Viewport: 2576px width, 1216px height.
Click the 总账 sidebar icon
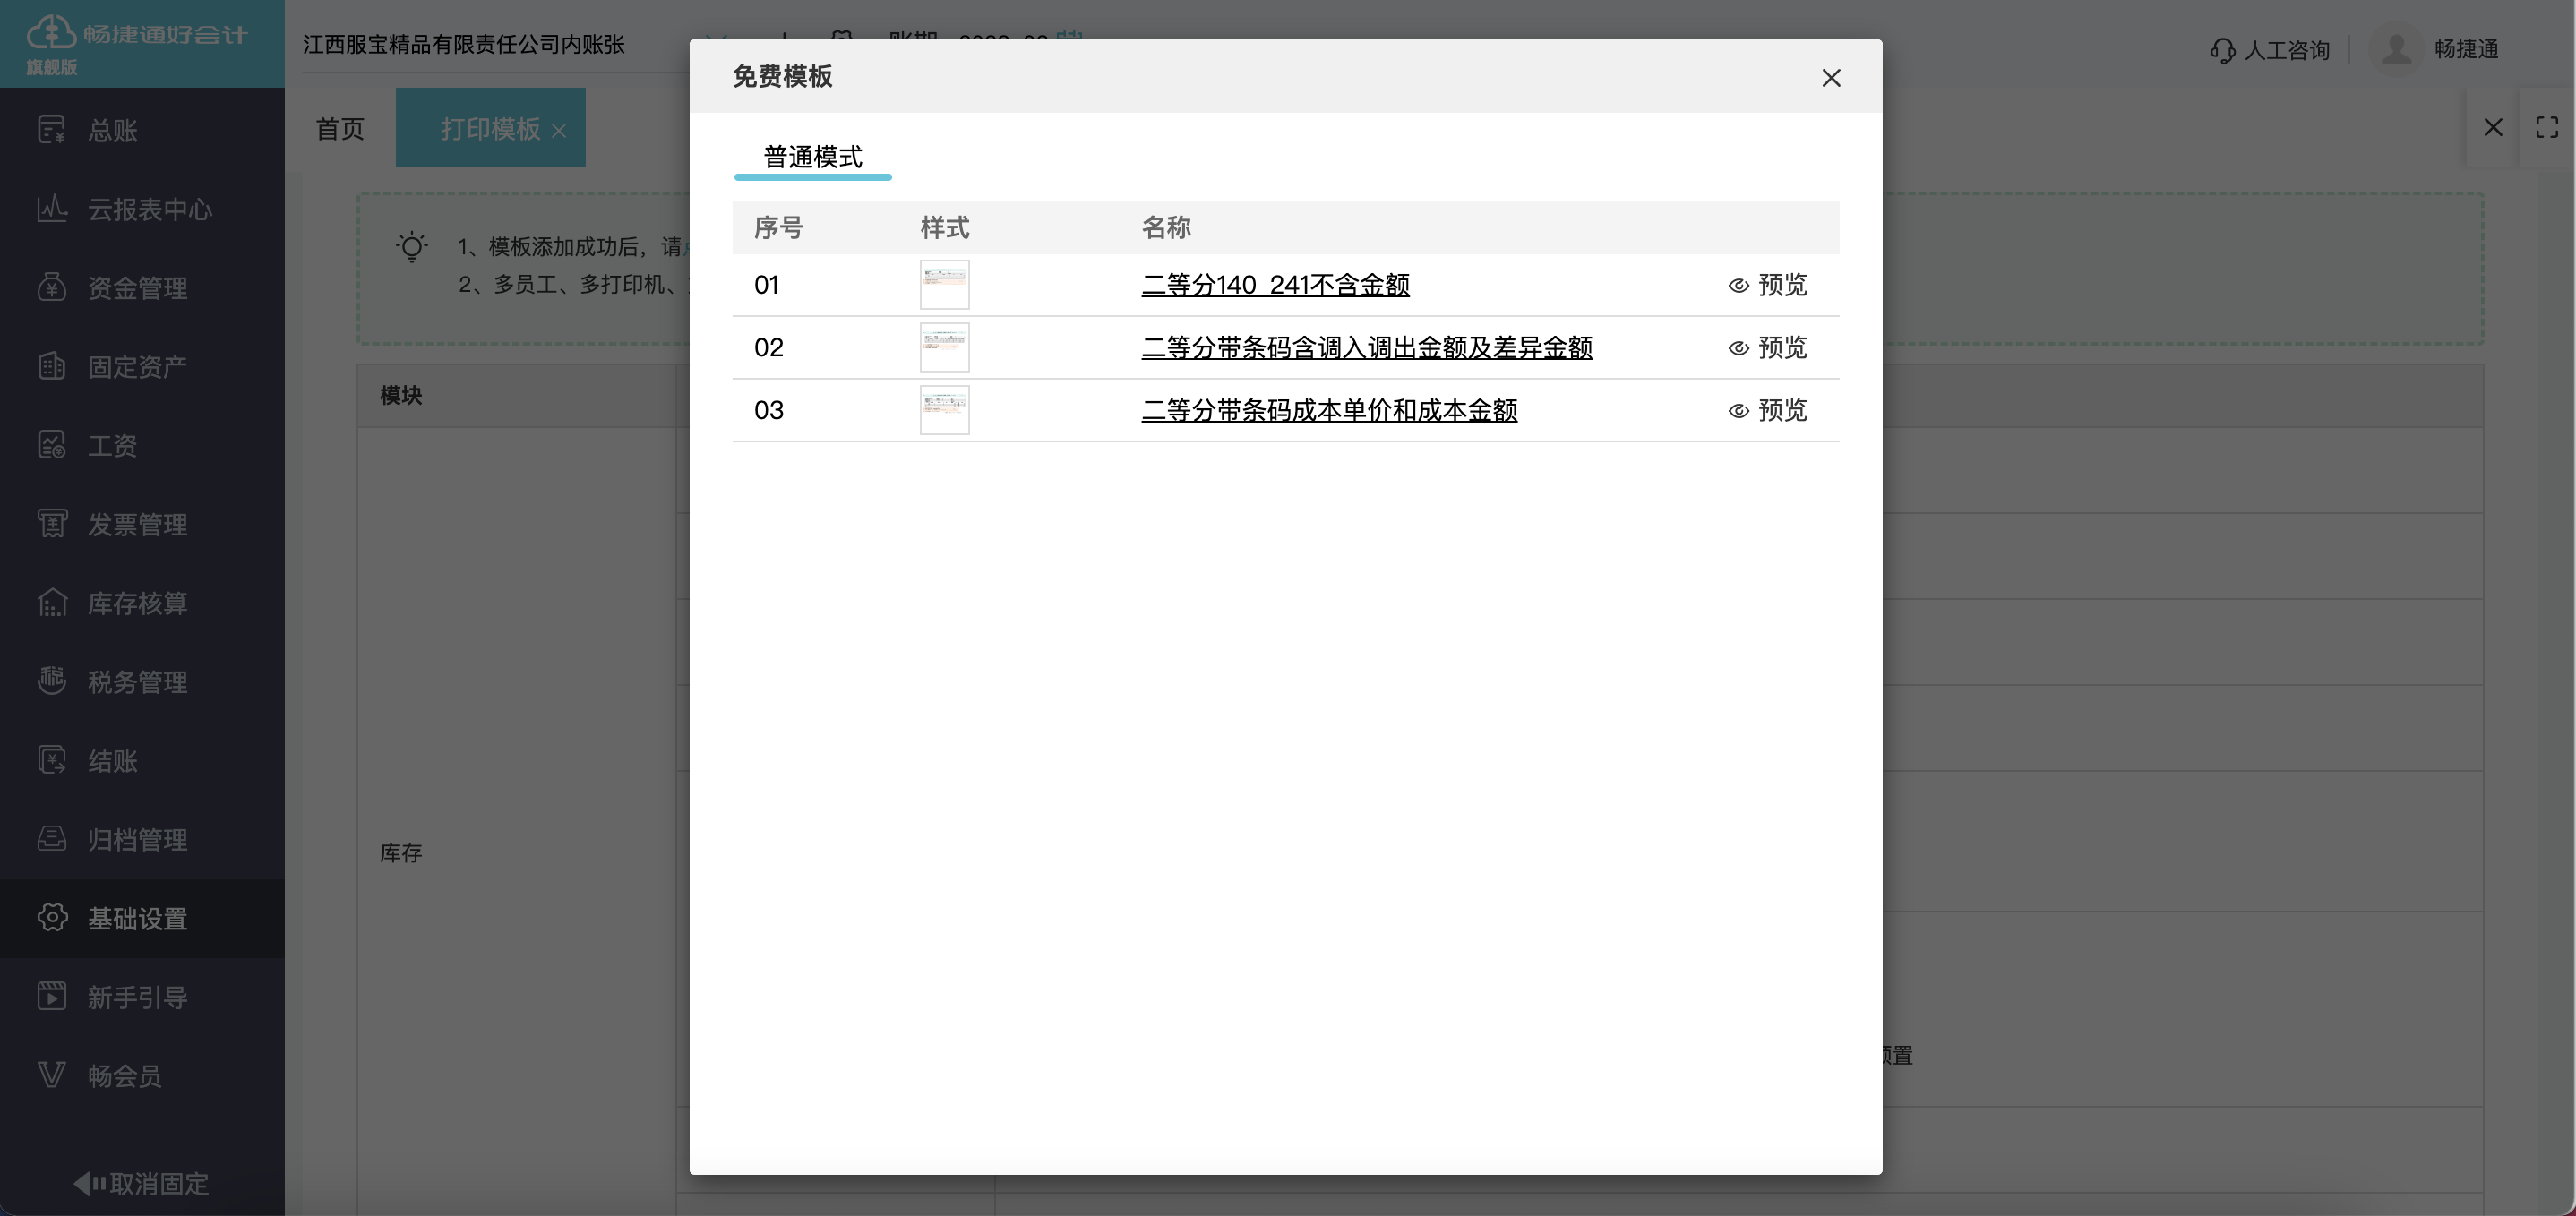51,128
